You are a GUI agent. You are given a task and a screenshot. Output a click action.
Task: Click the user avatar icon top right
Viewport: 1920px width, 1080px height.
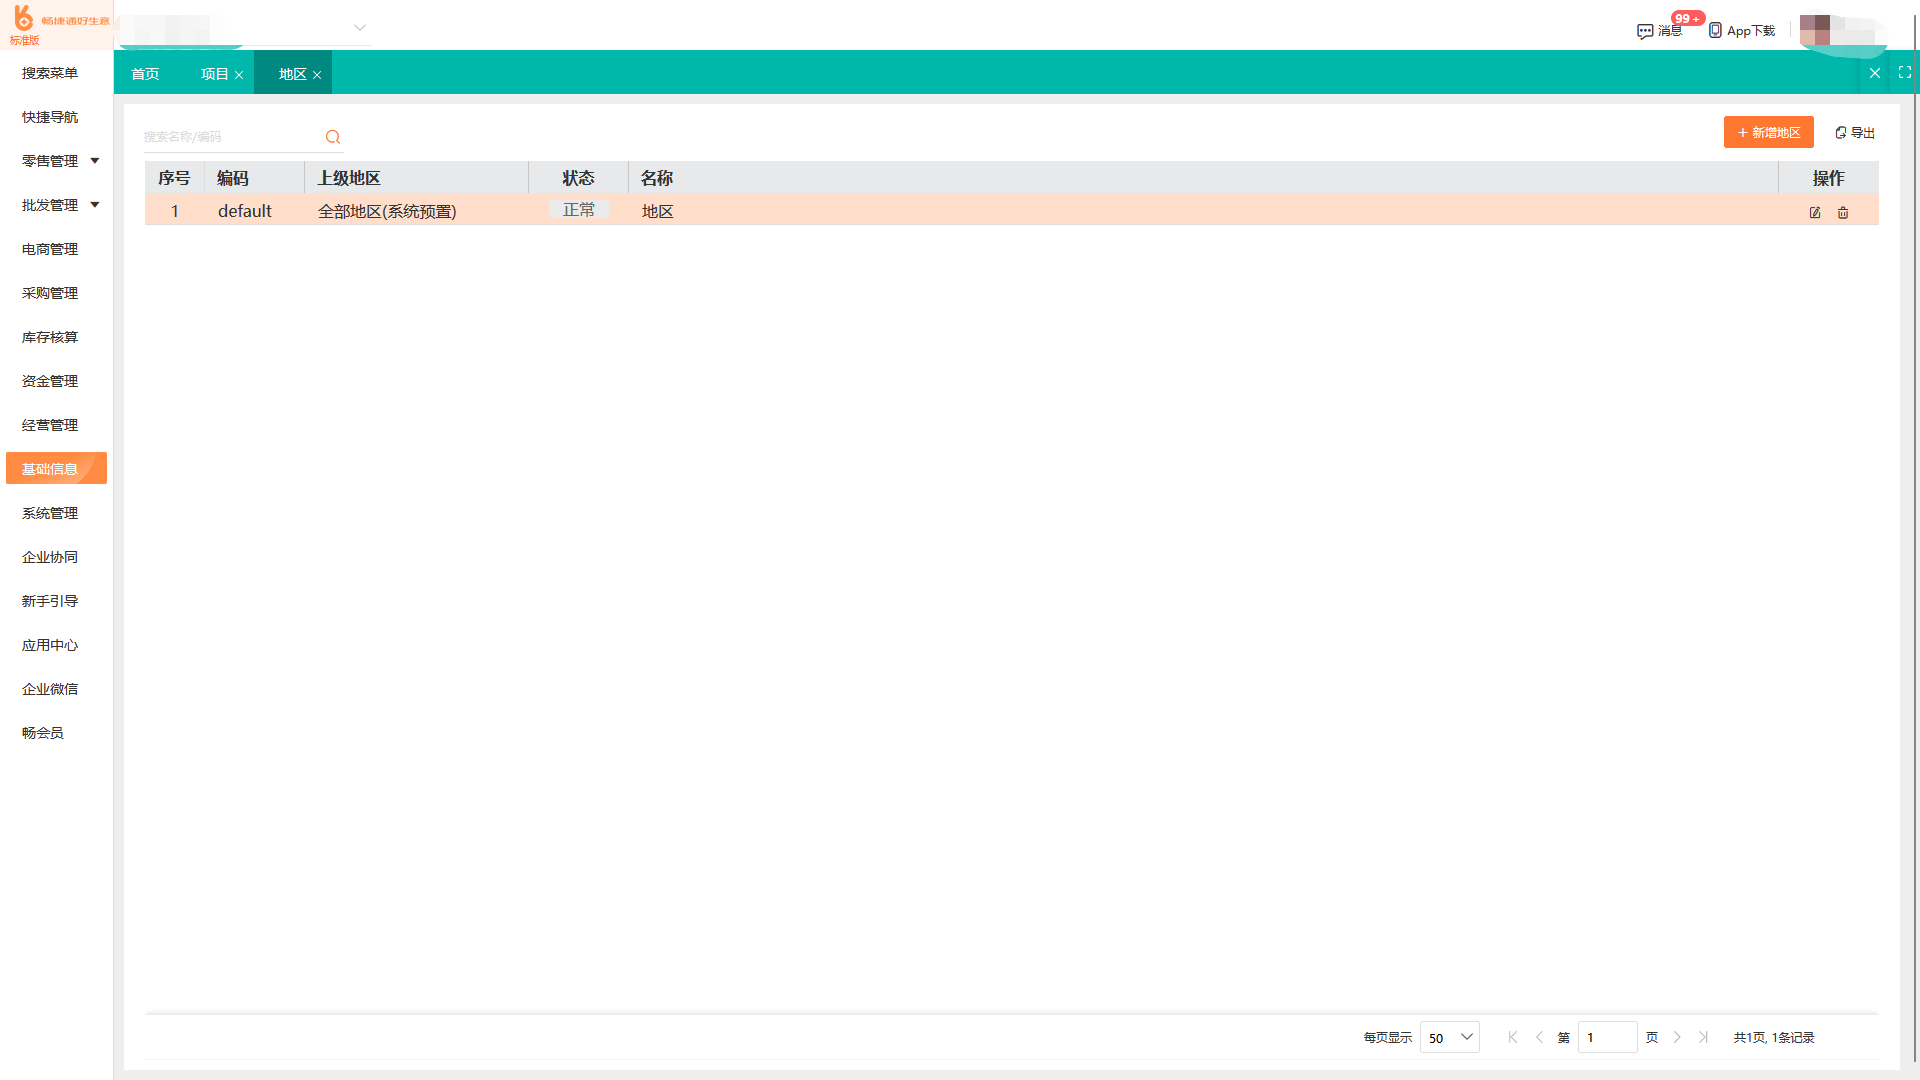(1817, 29)
